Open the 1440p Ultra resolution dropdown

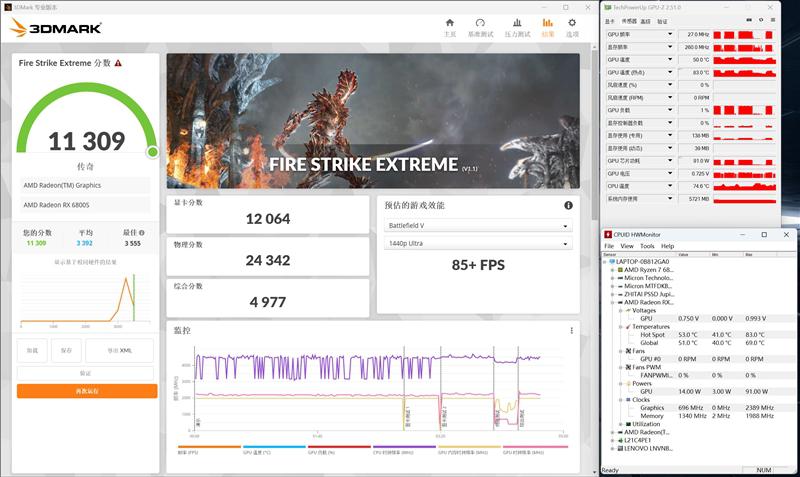tap(478, 244)
